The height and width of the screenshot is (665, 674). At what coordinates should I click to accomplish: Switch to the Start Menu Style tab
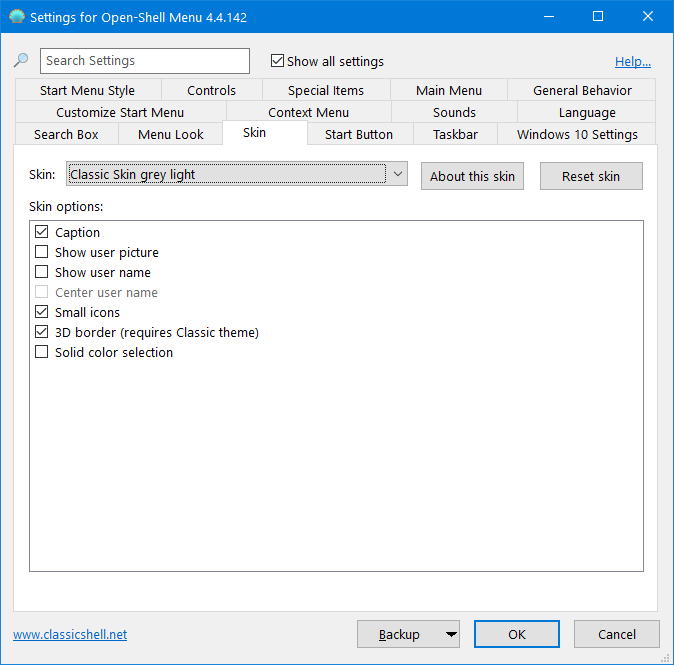(x=87, y=90)
